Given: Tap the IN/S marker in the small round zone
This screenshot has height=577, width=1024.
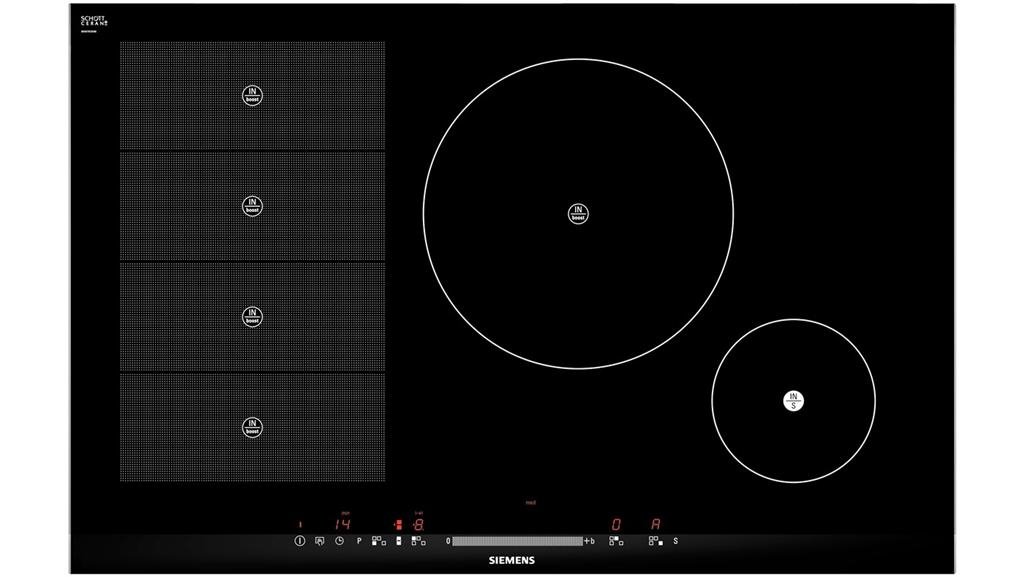Looking at the screenshot, I should [793, 401].
